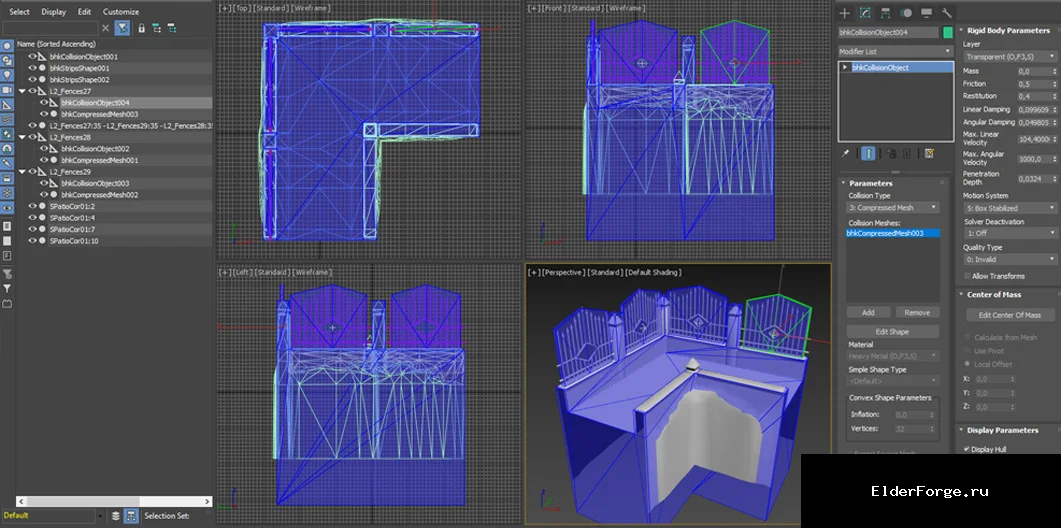Image resolution: width=1061 pixels, height=528 pixels.
Task: Click the Edit Shape button
Action: click(893, 331)
